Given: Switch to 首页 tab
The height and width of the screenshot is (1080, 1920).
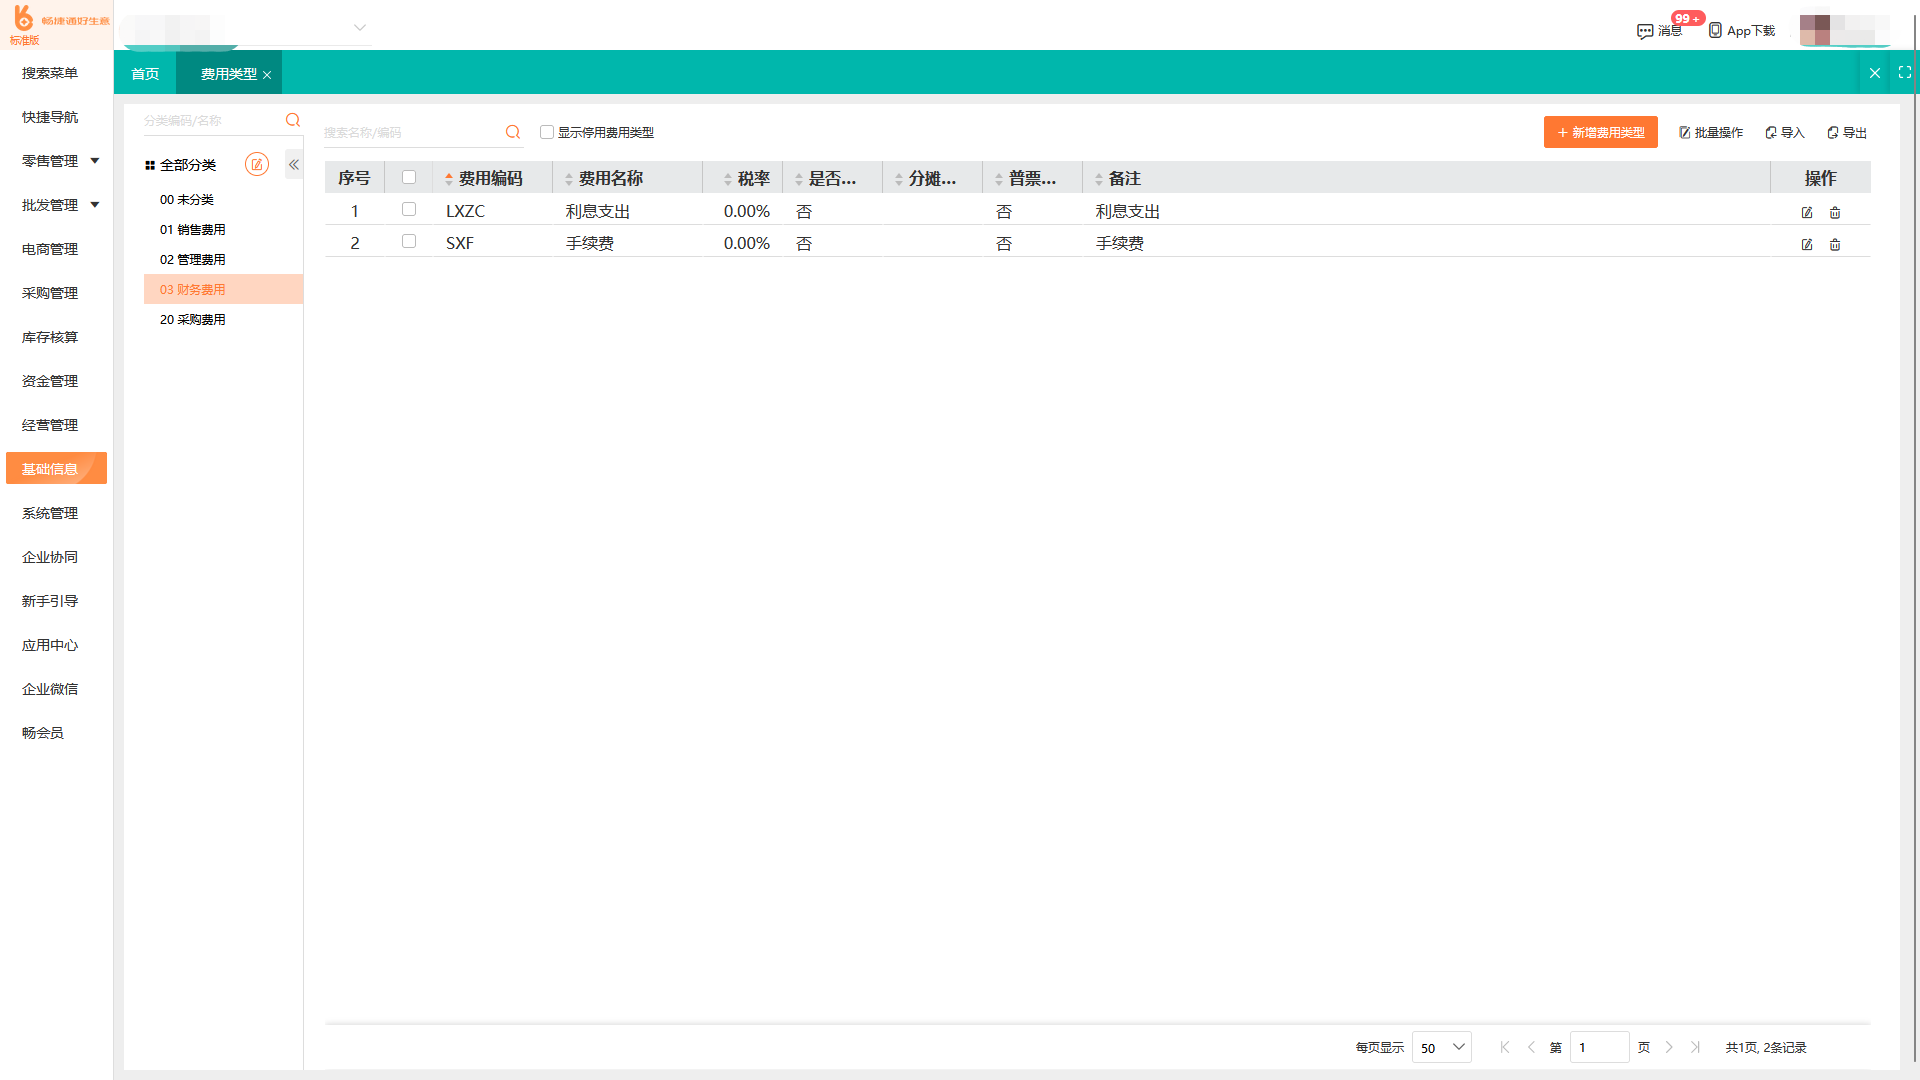Looking at the screenshot, I should point(145,74).
